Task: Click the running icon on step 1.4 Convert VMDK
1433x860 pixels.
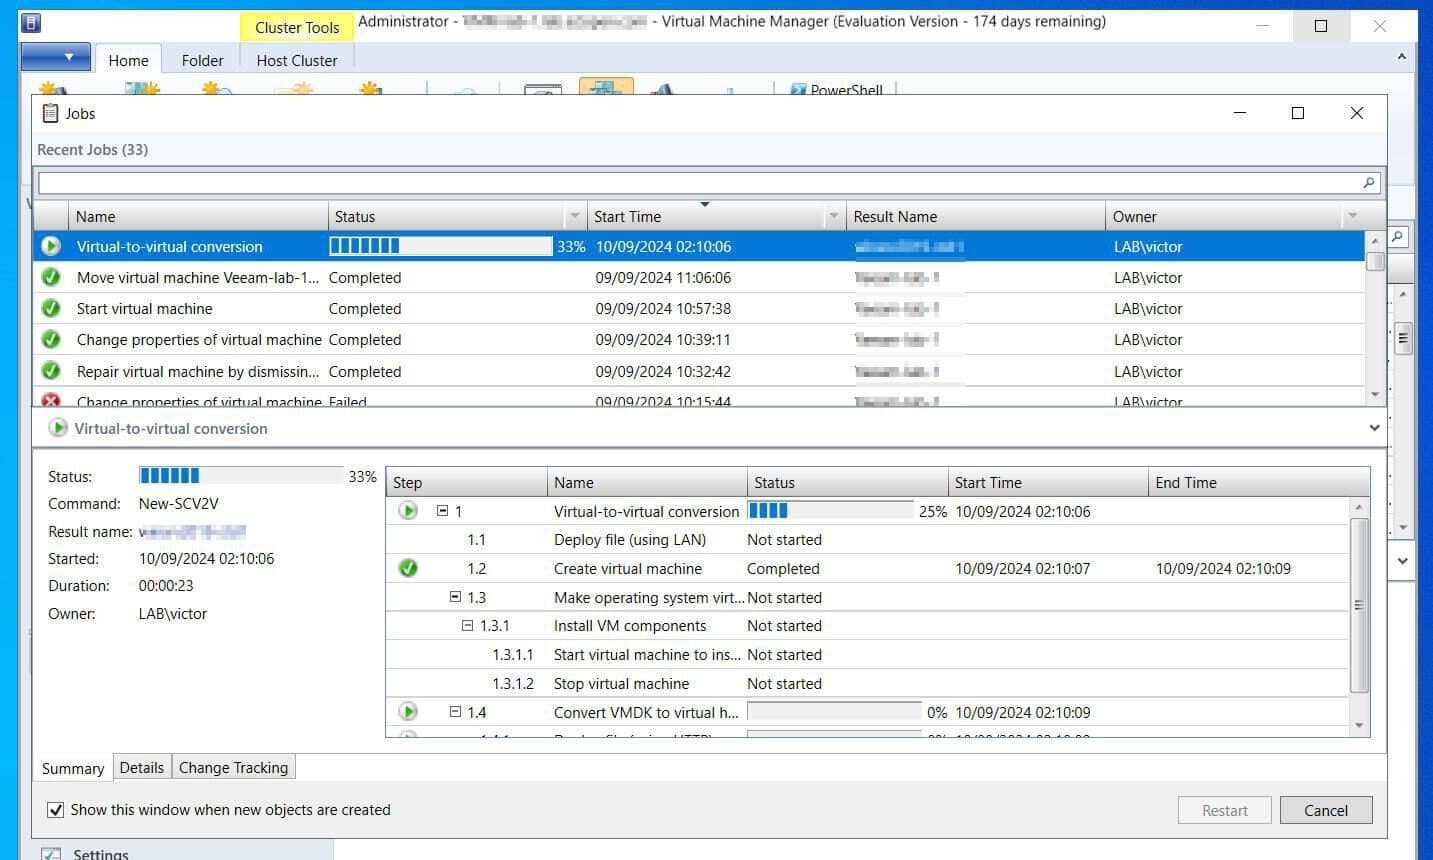Action: [408, 711]
